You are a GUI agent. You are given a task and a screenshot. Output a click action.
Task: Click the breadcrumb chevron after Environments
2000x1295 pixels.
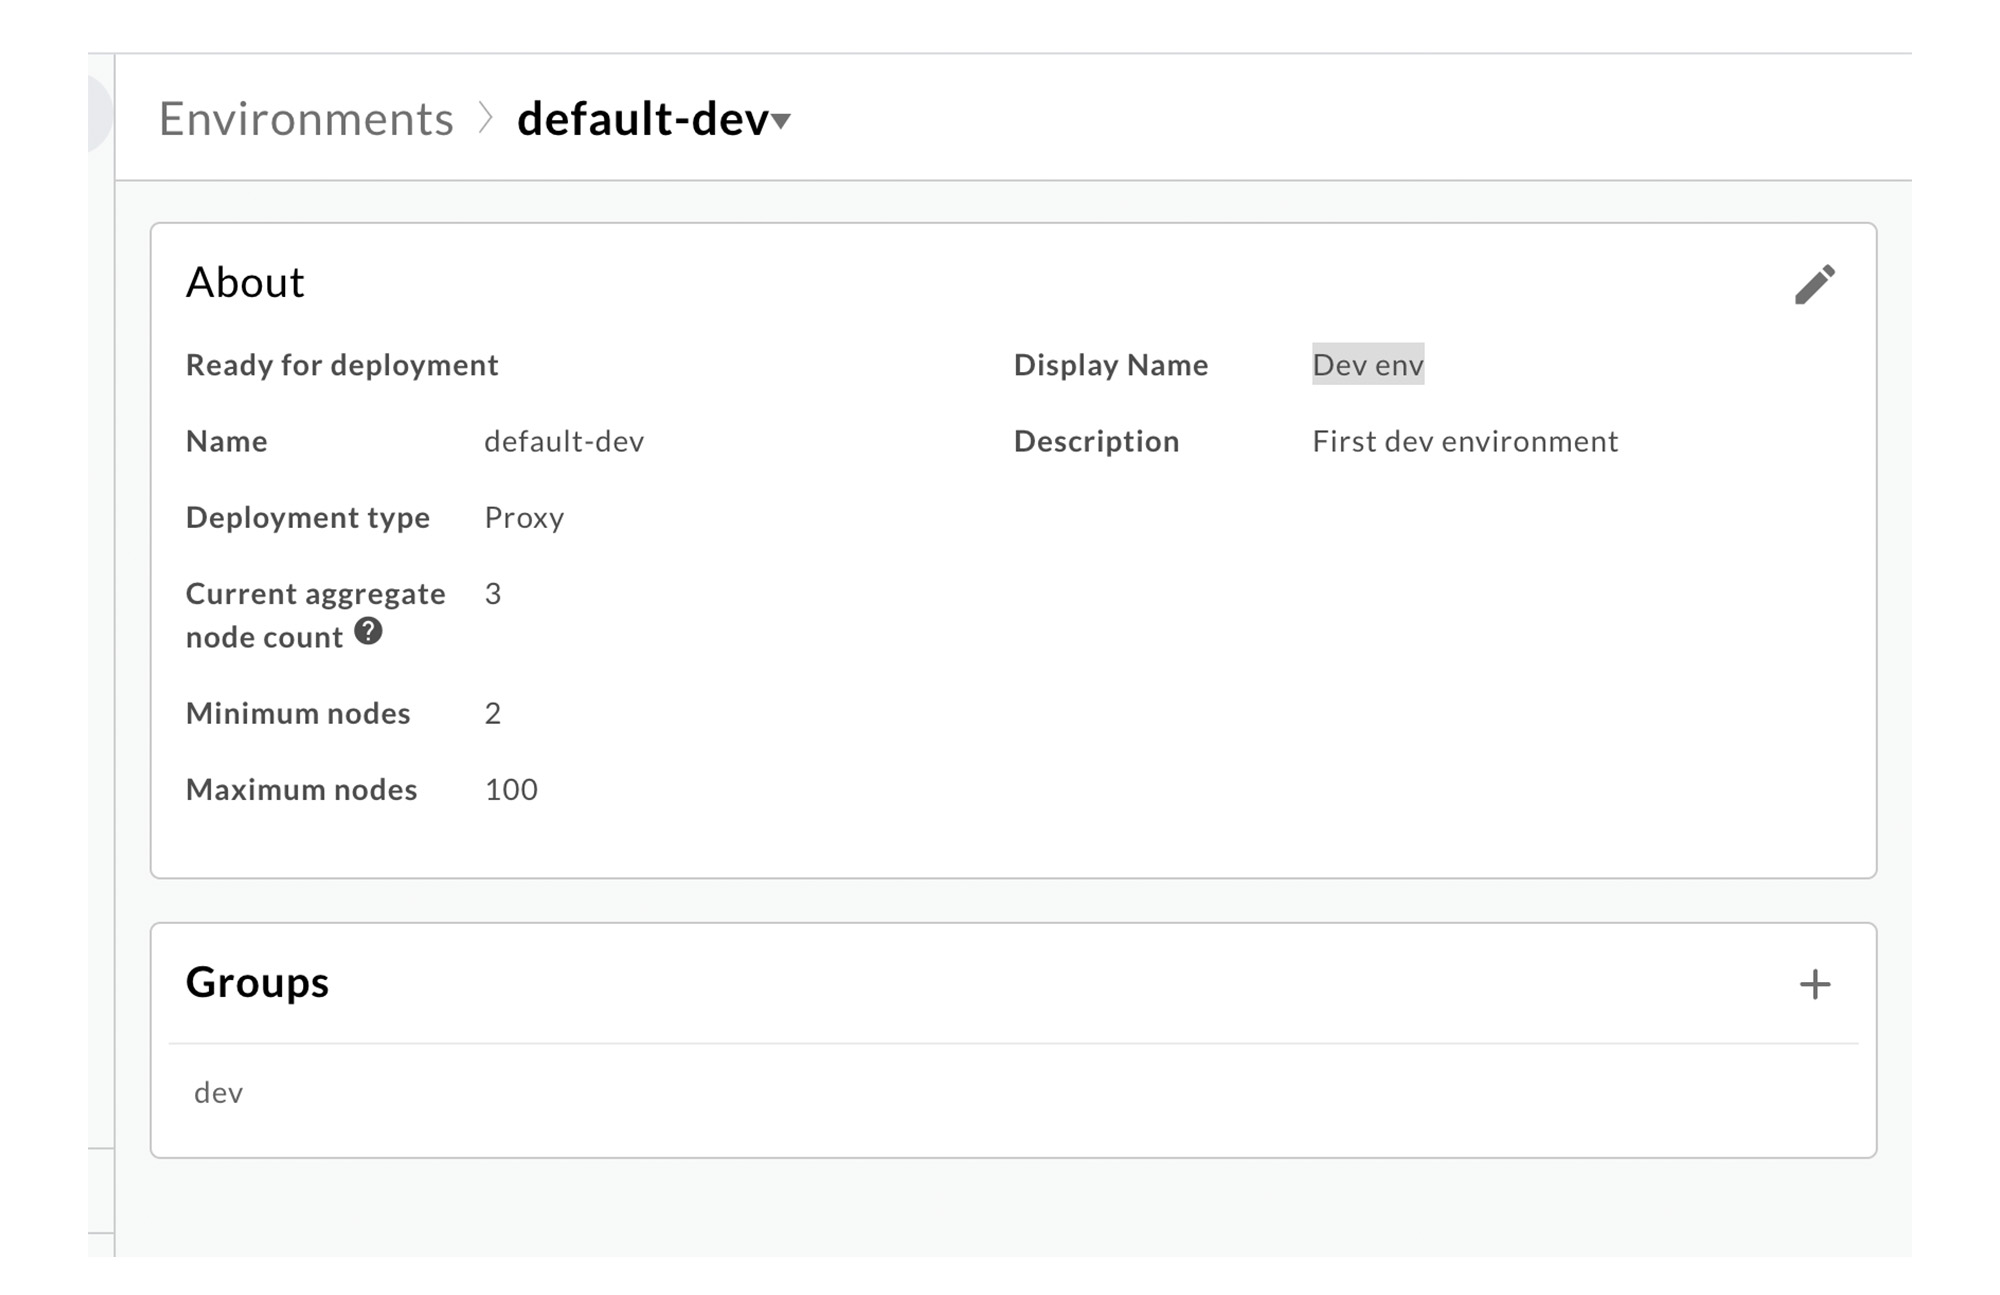[487, 118]
